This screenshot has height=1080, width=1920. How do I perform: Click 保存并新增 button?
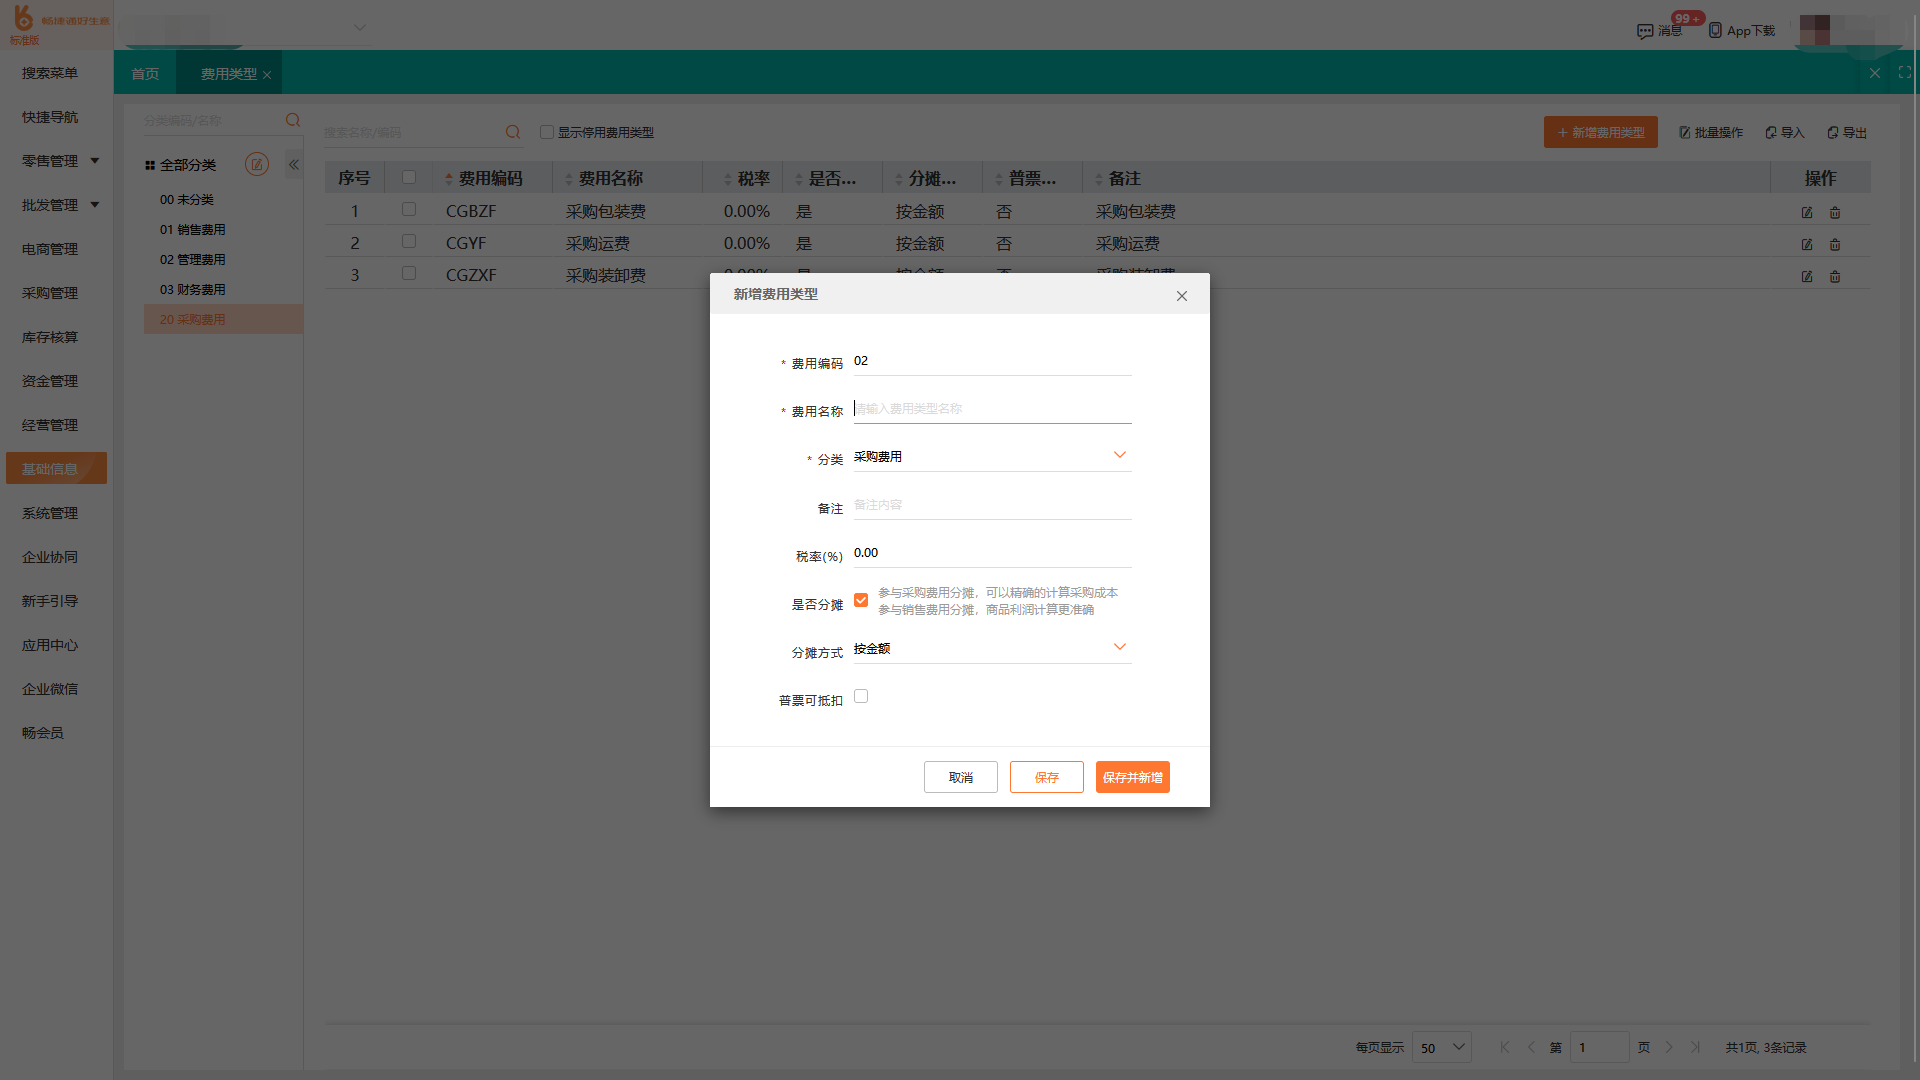[1130, 777]
